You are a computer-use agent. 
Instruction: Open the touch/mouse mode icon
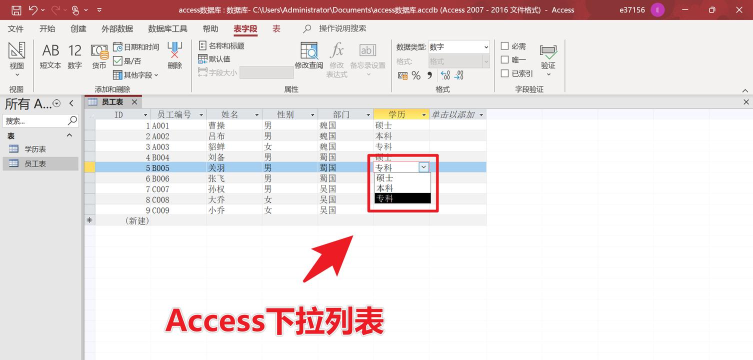point(75,10)
